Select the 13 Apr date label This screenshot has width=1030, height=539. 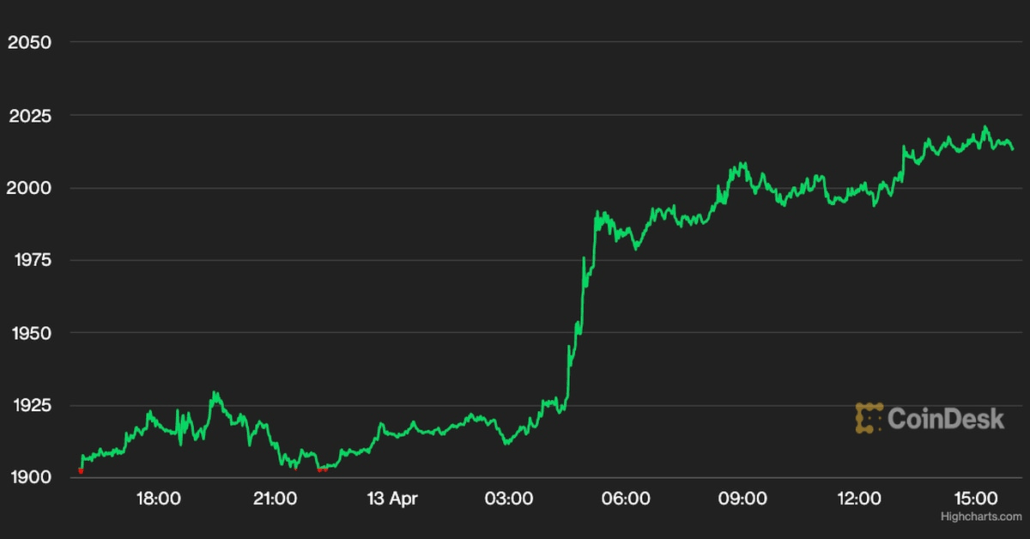pyautogui.click(x=391, y=498)
